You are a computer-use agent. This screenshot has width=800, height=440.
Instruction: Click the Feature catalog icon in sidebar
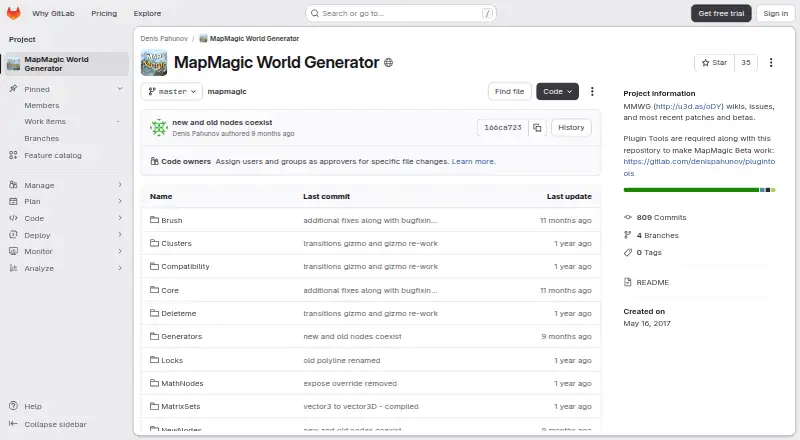(13, 155)
